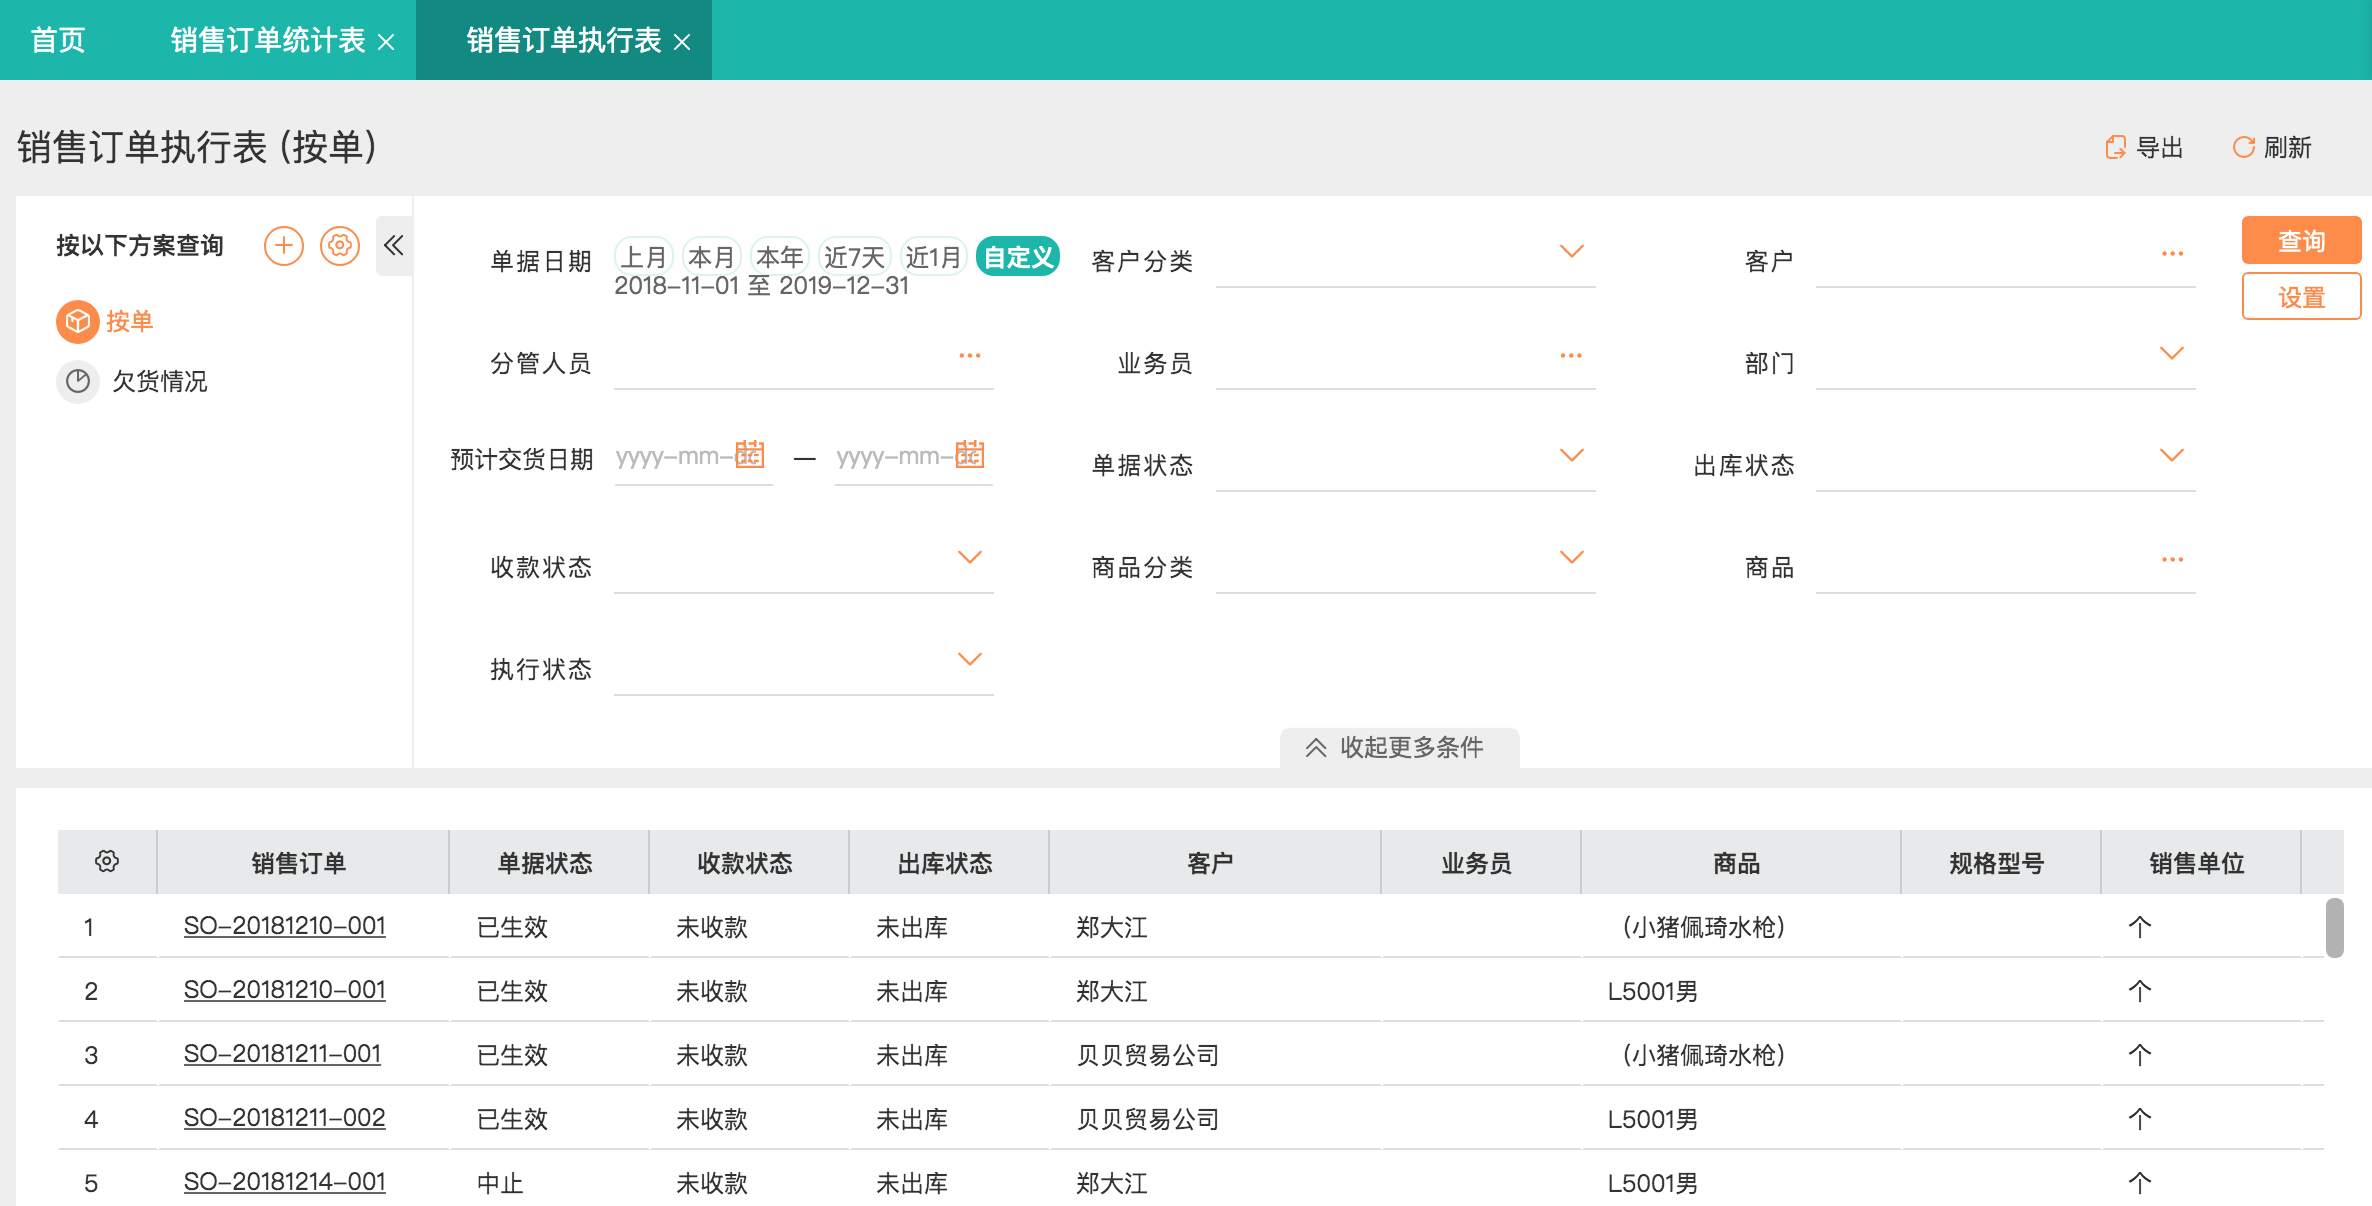
Task: Click the table settings gear icon
Action: (106, 861)
